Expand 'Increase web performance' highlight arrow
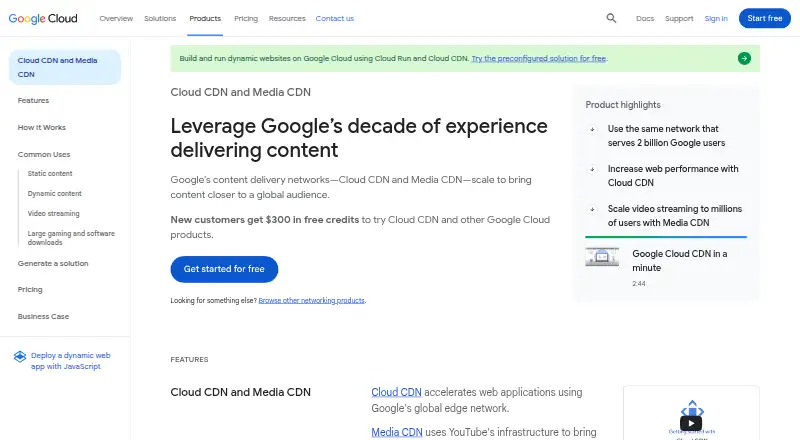 point(592,169)
